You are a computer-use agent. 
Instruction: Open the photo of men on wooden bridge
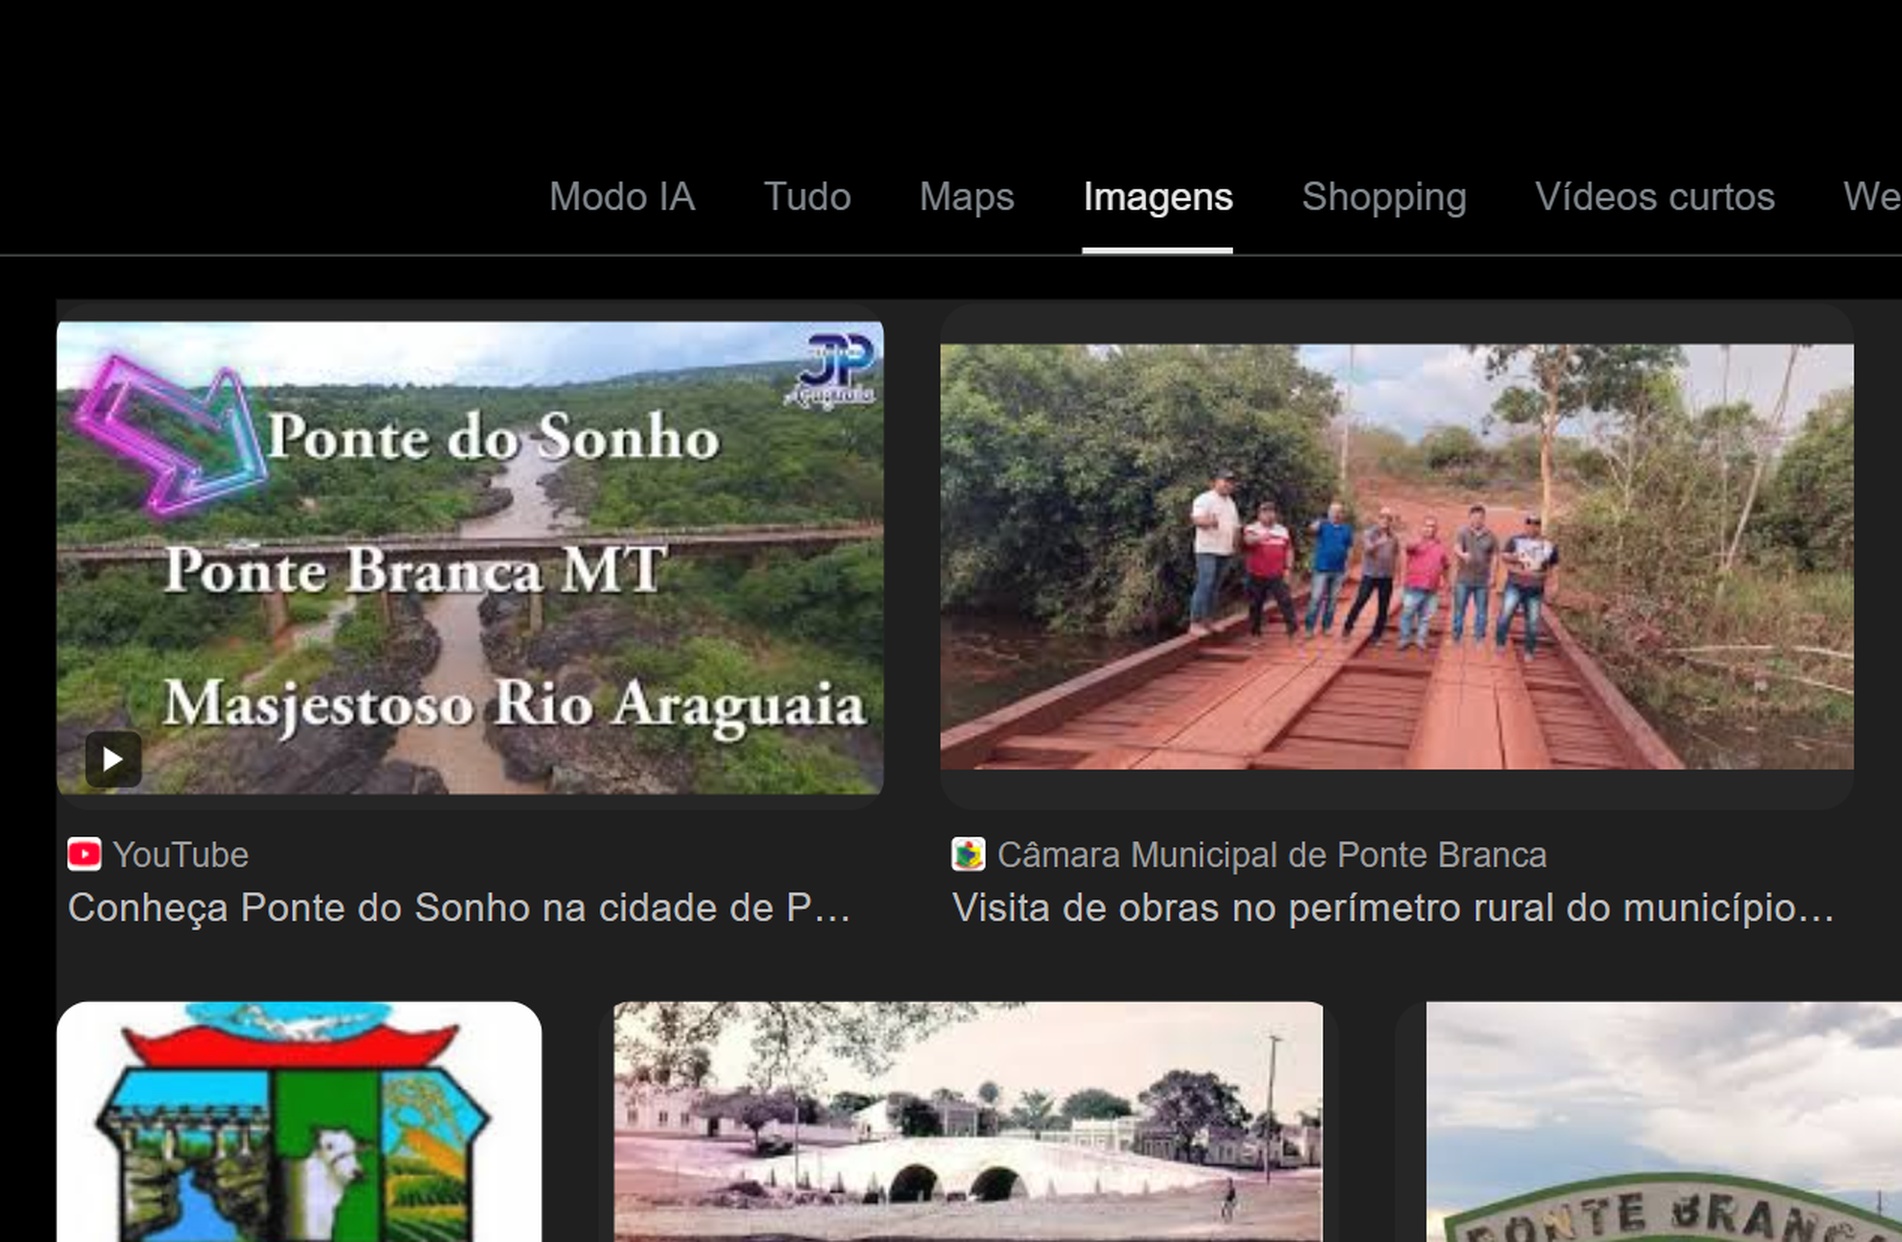click(1396, 557)
